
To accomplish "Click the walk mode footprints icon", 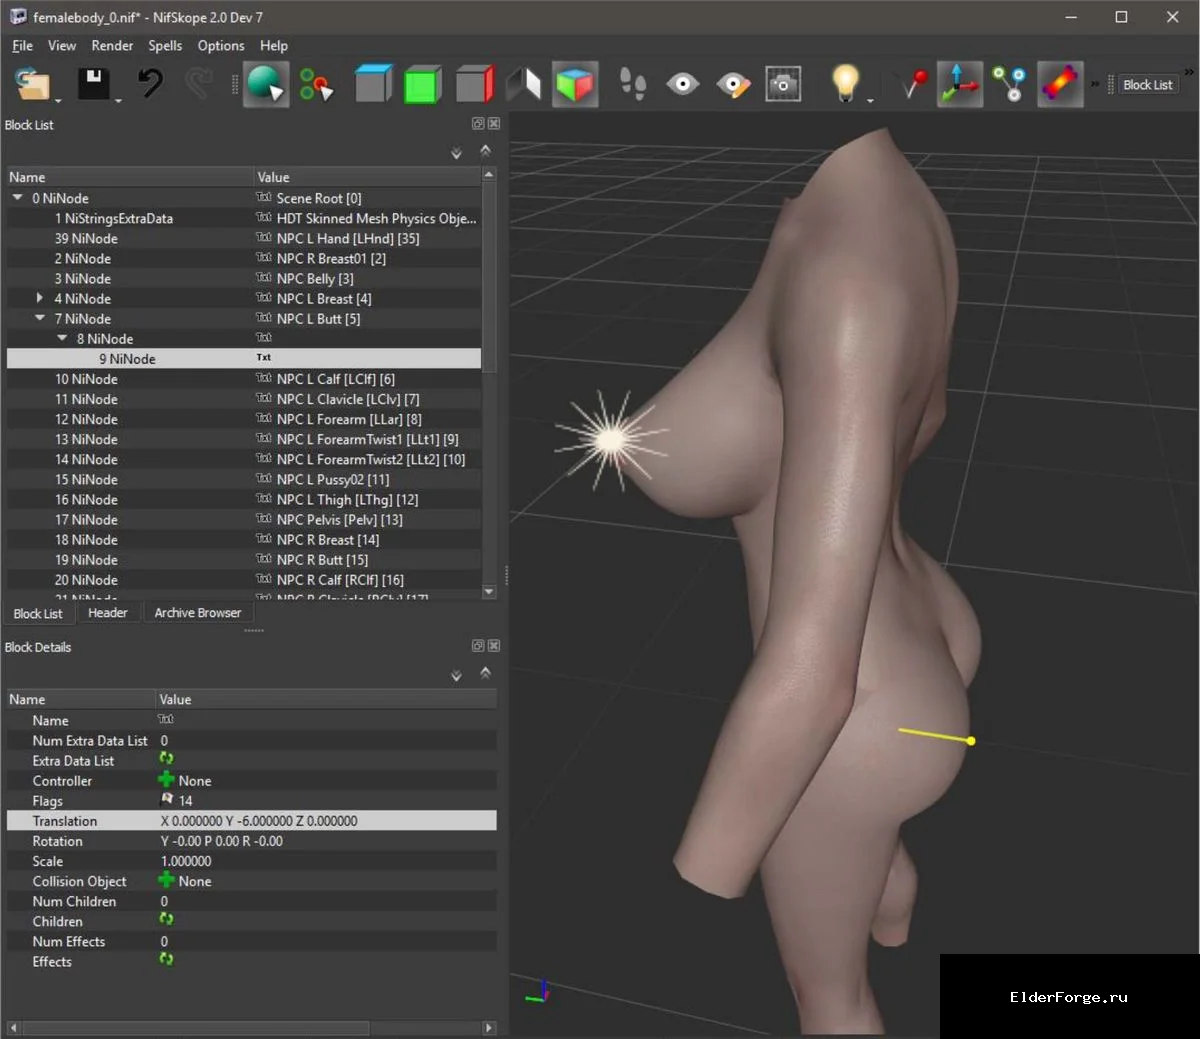I will click(x=632, y=85).
